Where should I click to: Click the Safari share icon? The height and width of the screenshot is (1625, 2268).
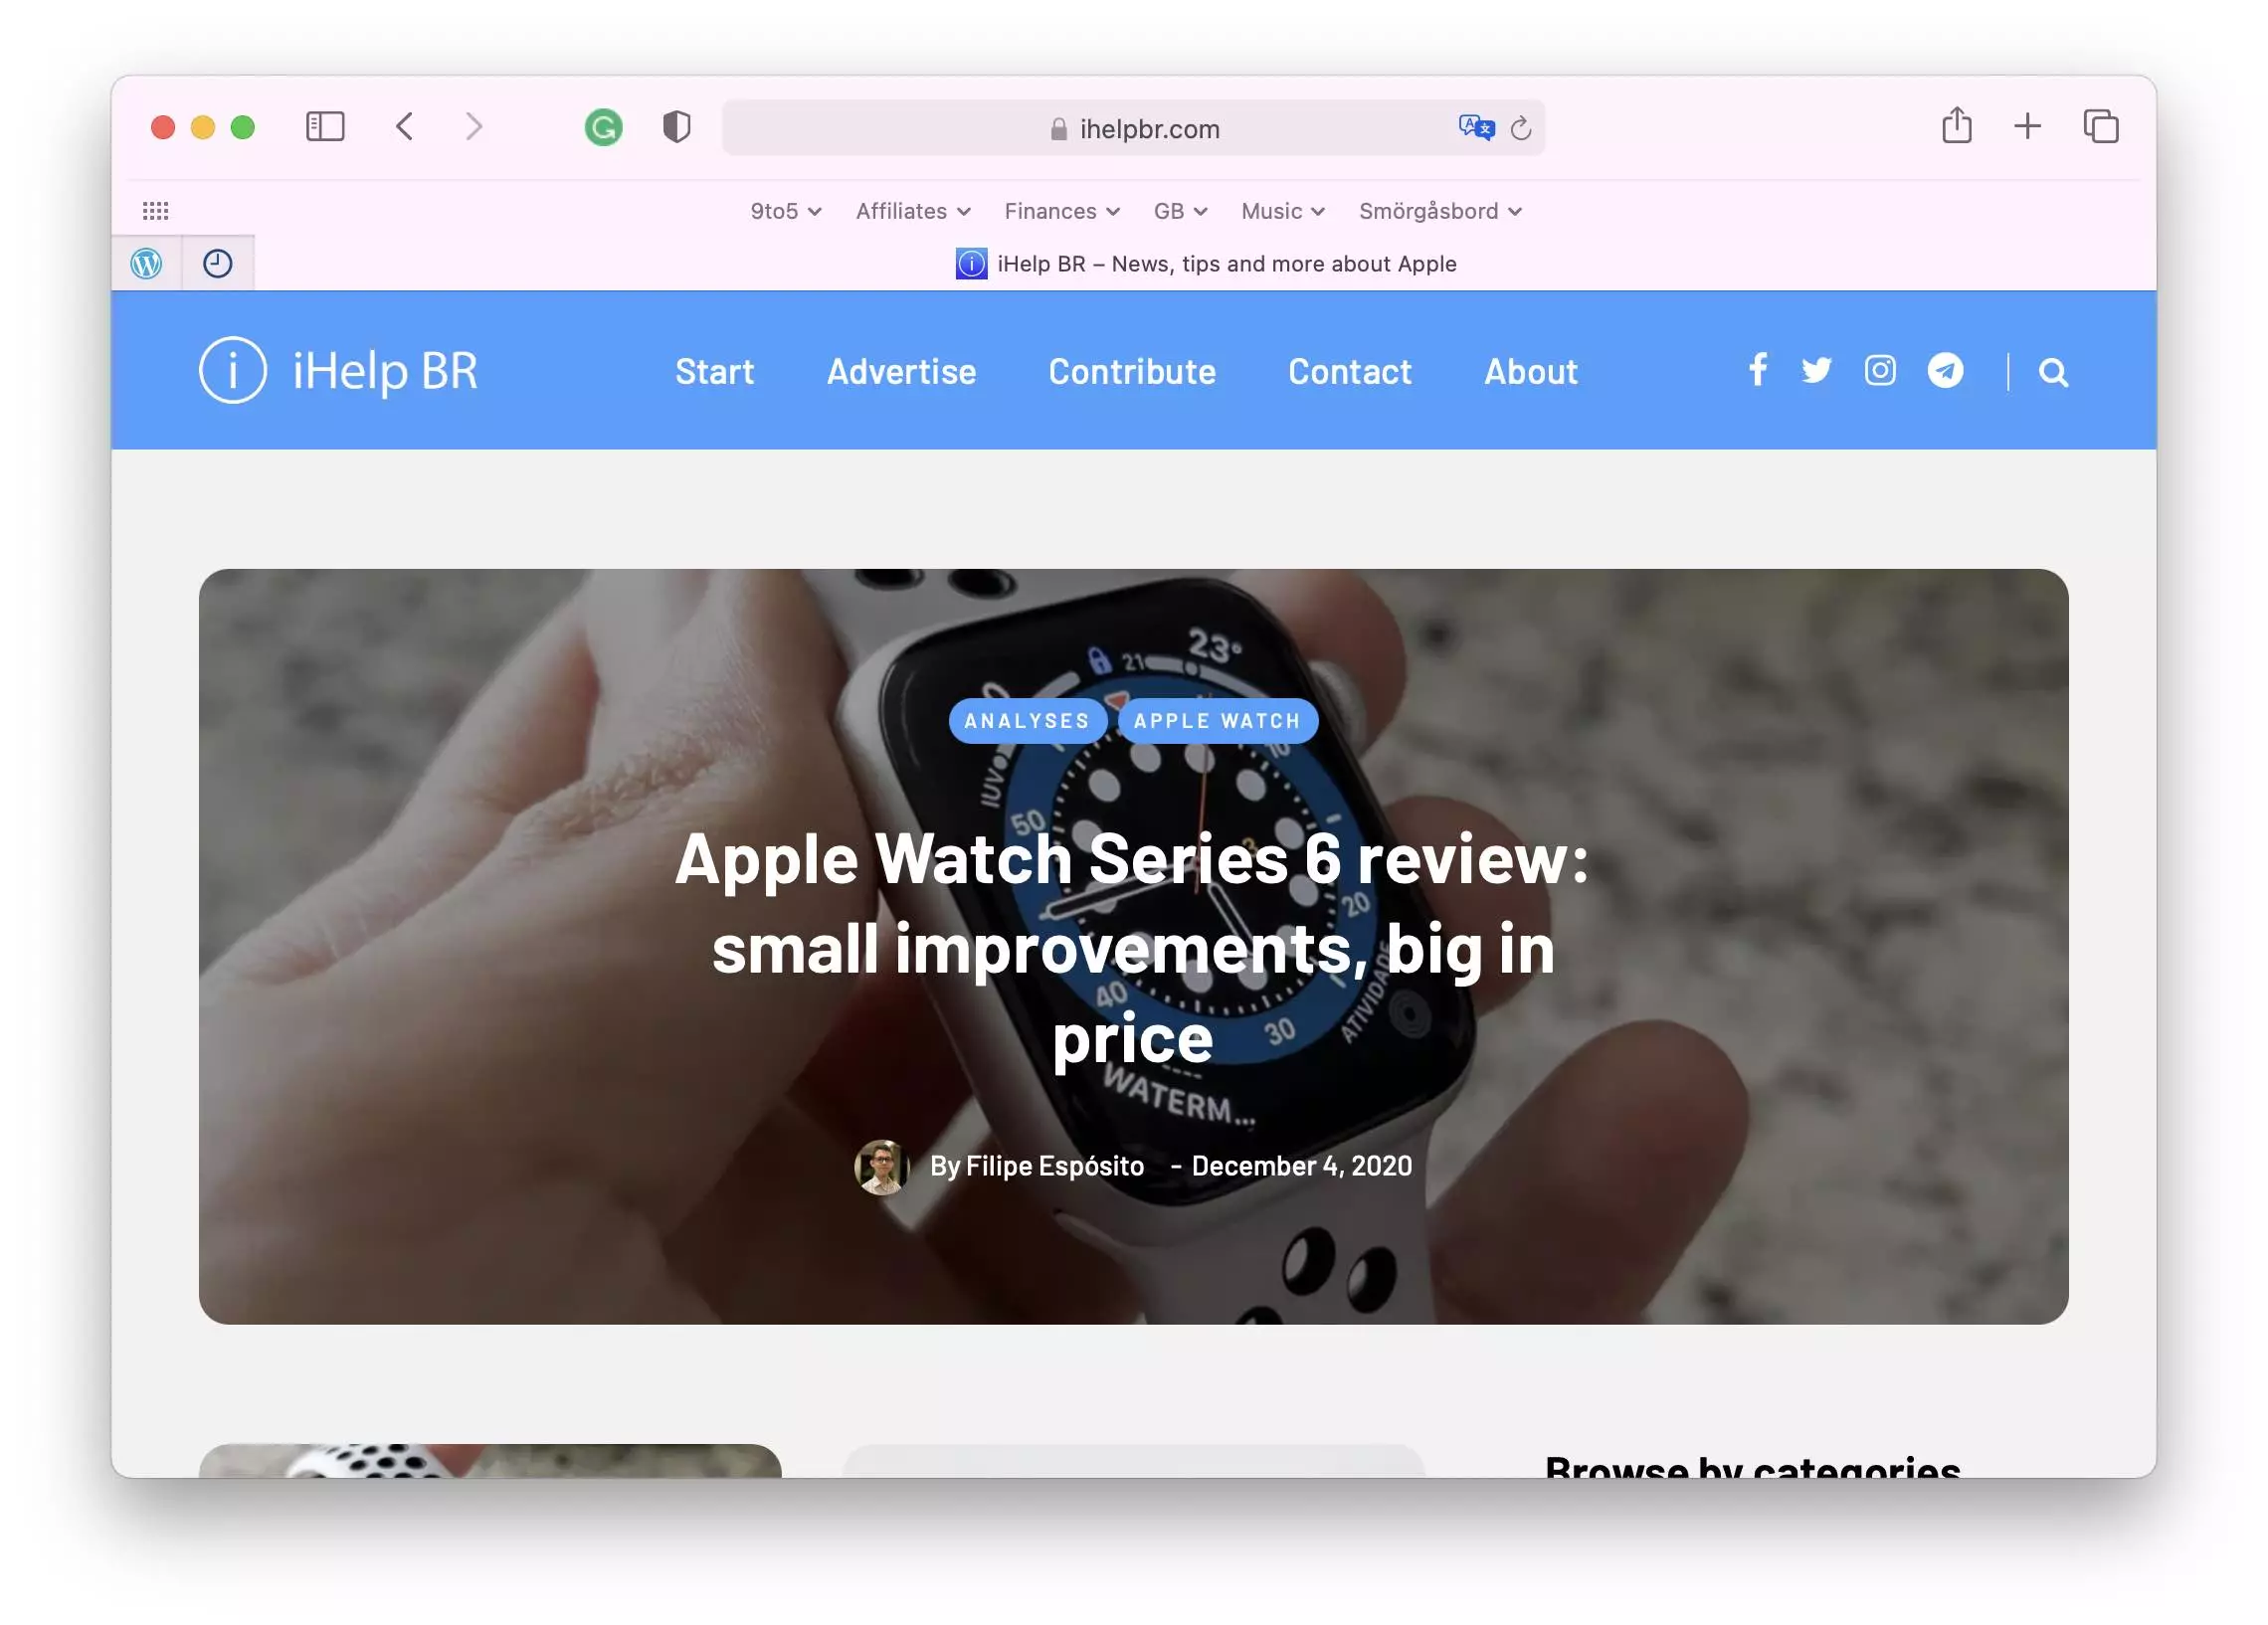pyautogui.click(x=1955, y=125)
